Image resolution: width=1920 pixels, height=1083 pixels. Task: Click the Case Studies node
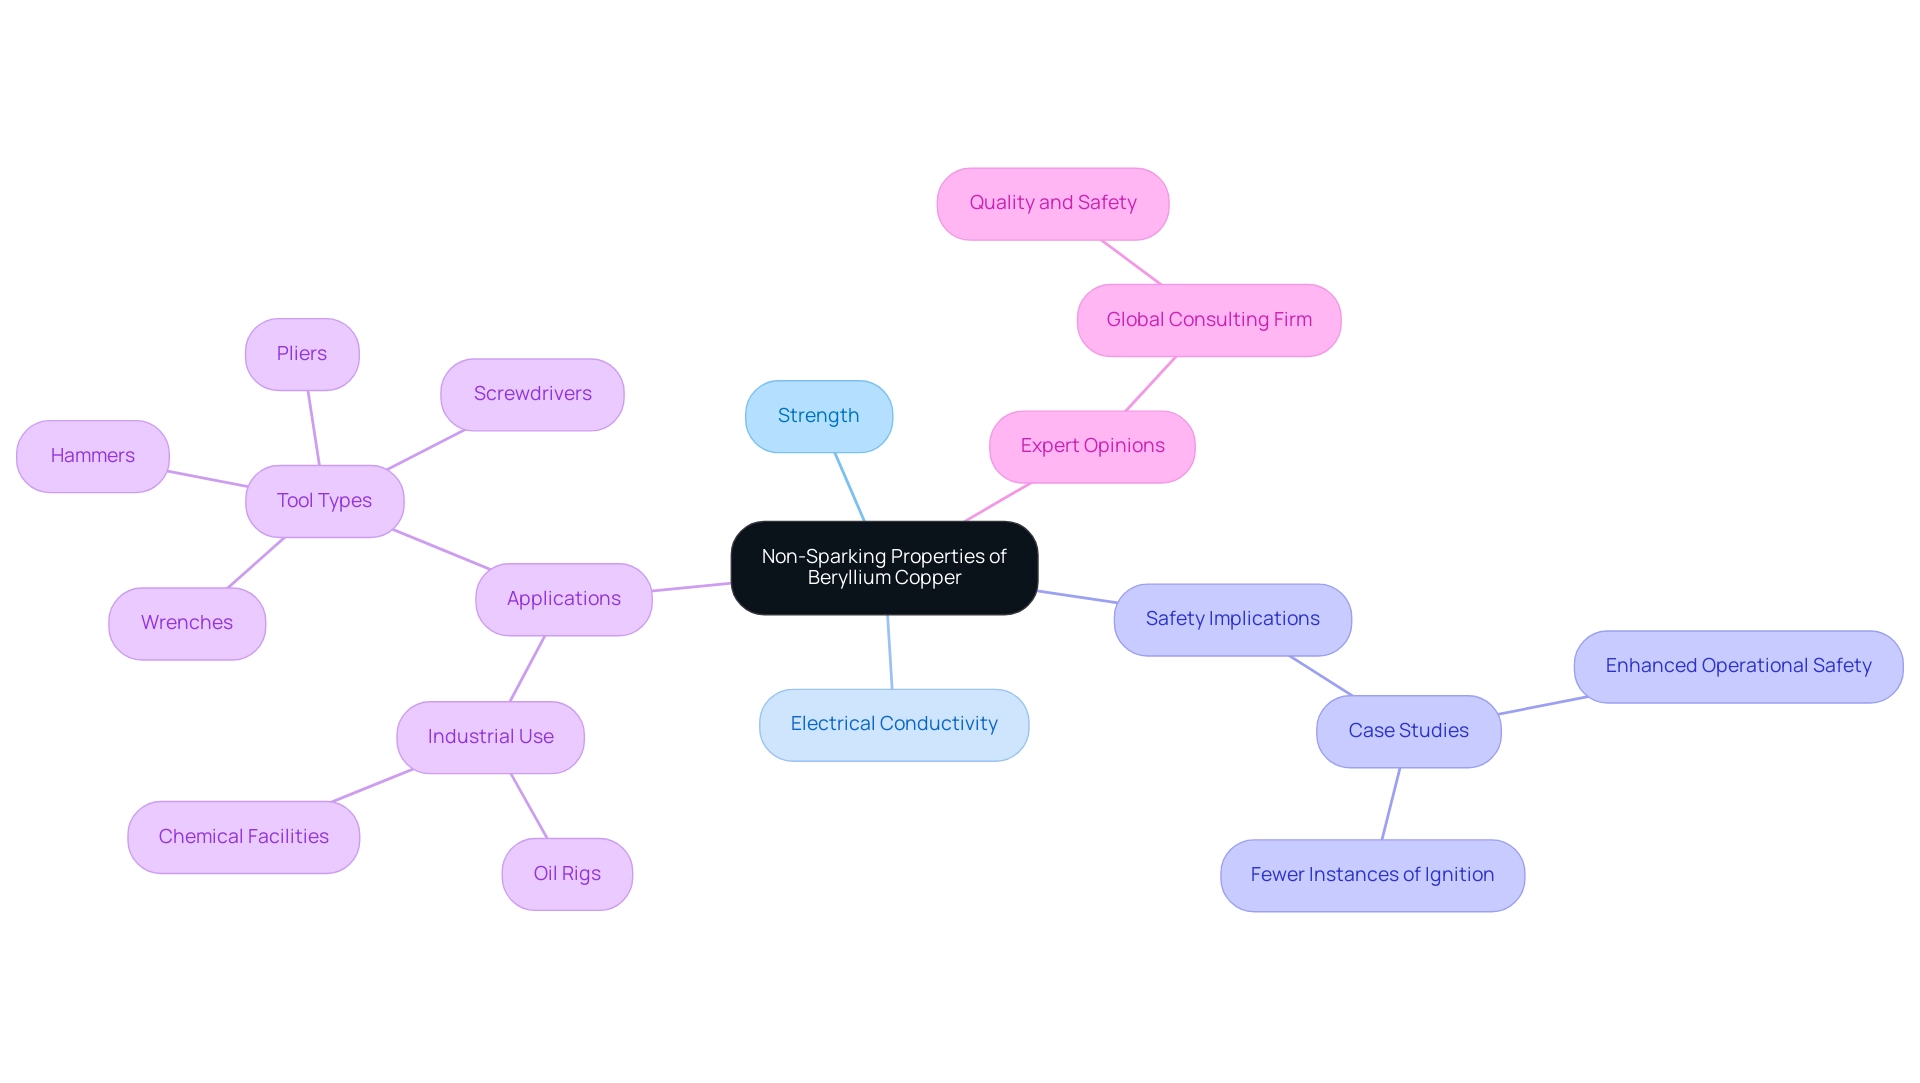click(1408, 728)
